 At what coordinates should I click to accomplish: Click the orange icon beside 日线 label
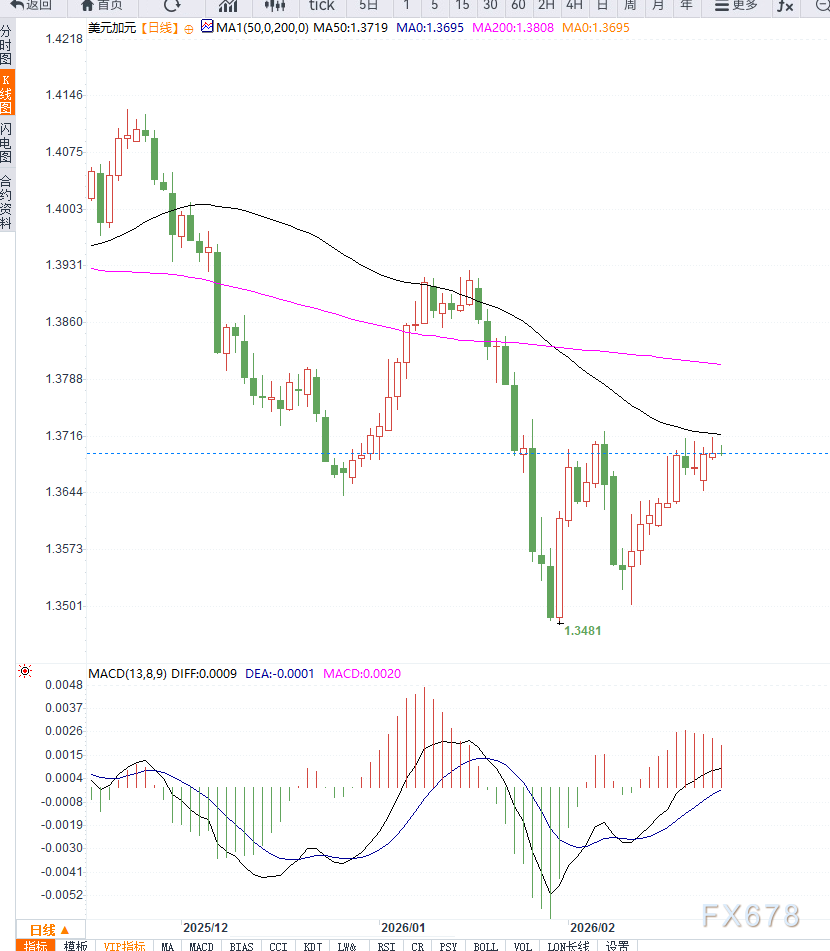(x=189, y=28)
